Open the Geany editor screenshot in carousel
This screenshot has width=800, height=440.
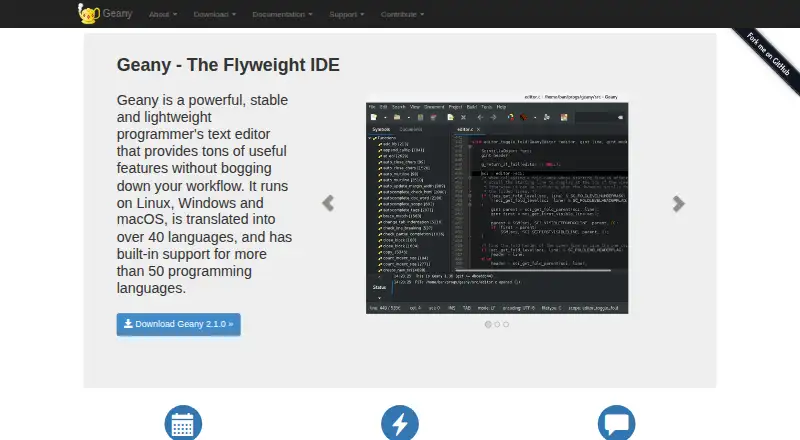pos(497,204)
